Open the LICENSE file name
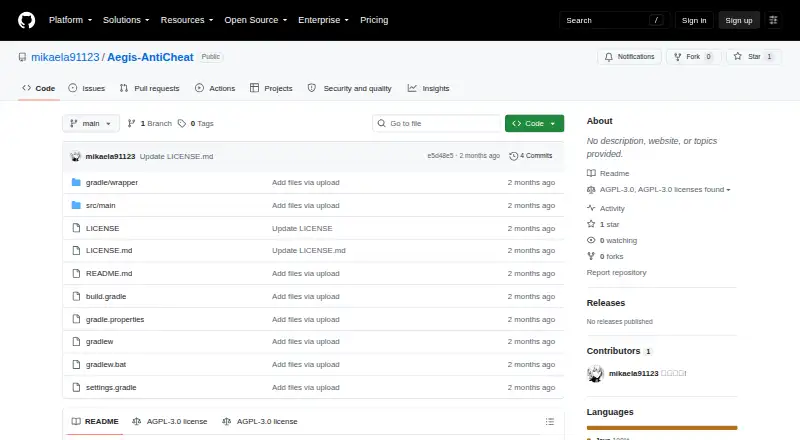This screenshot has height=440, width=800. pyautogui.click(x=103, y=228)
